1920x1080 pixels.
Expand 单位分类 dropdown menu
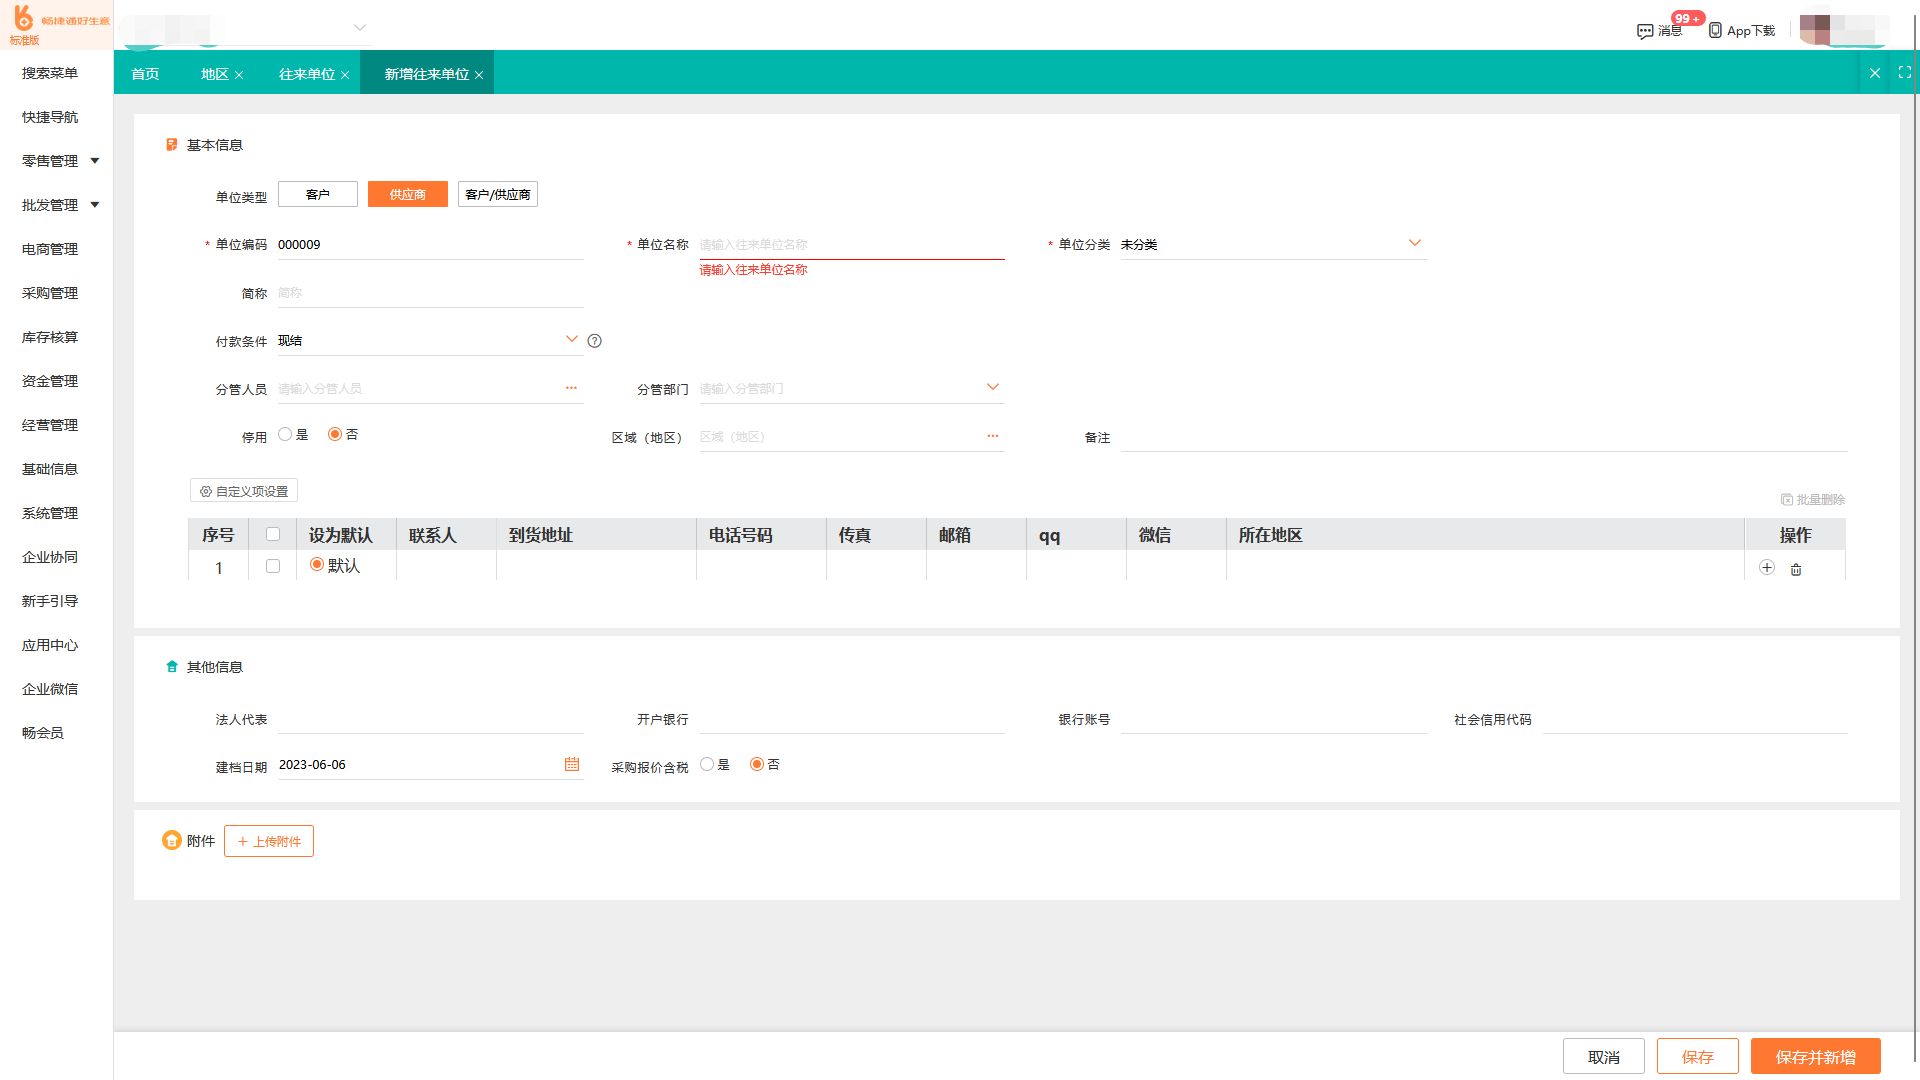tap(1415, 243)
